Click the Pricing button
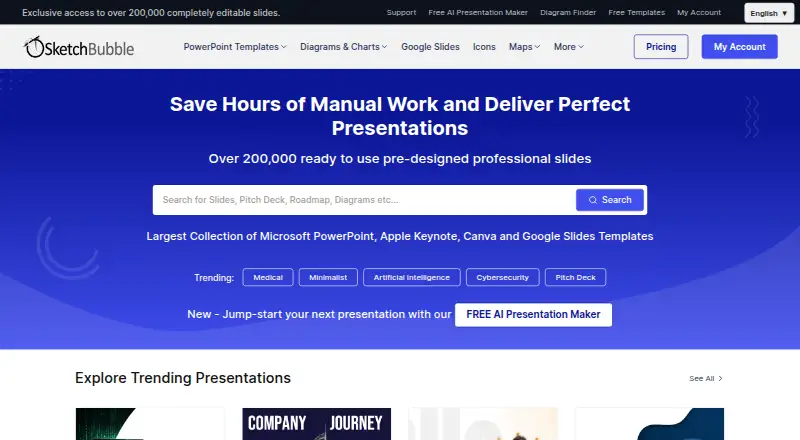Screen dimensions: 800x440 click(x=661, y=46)
